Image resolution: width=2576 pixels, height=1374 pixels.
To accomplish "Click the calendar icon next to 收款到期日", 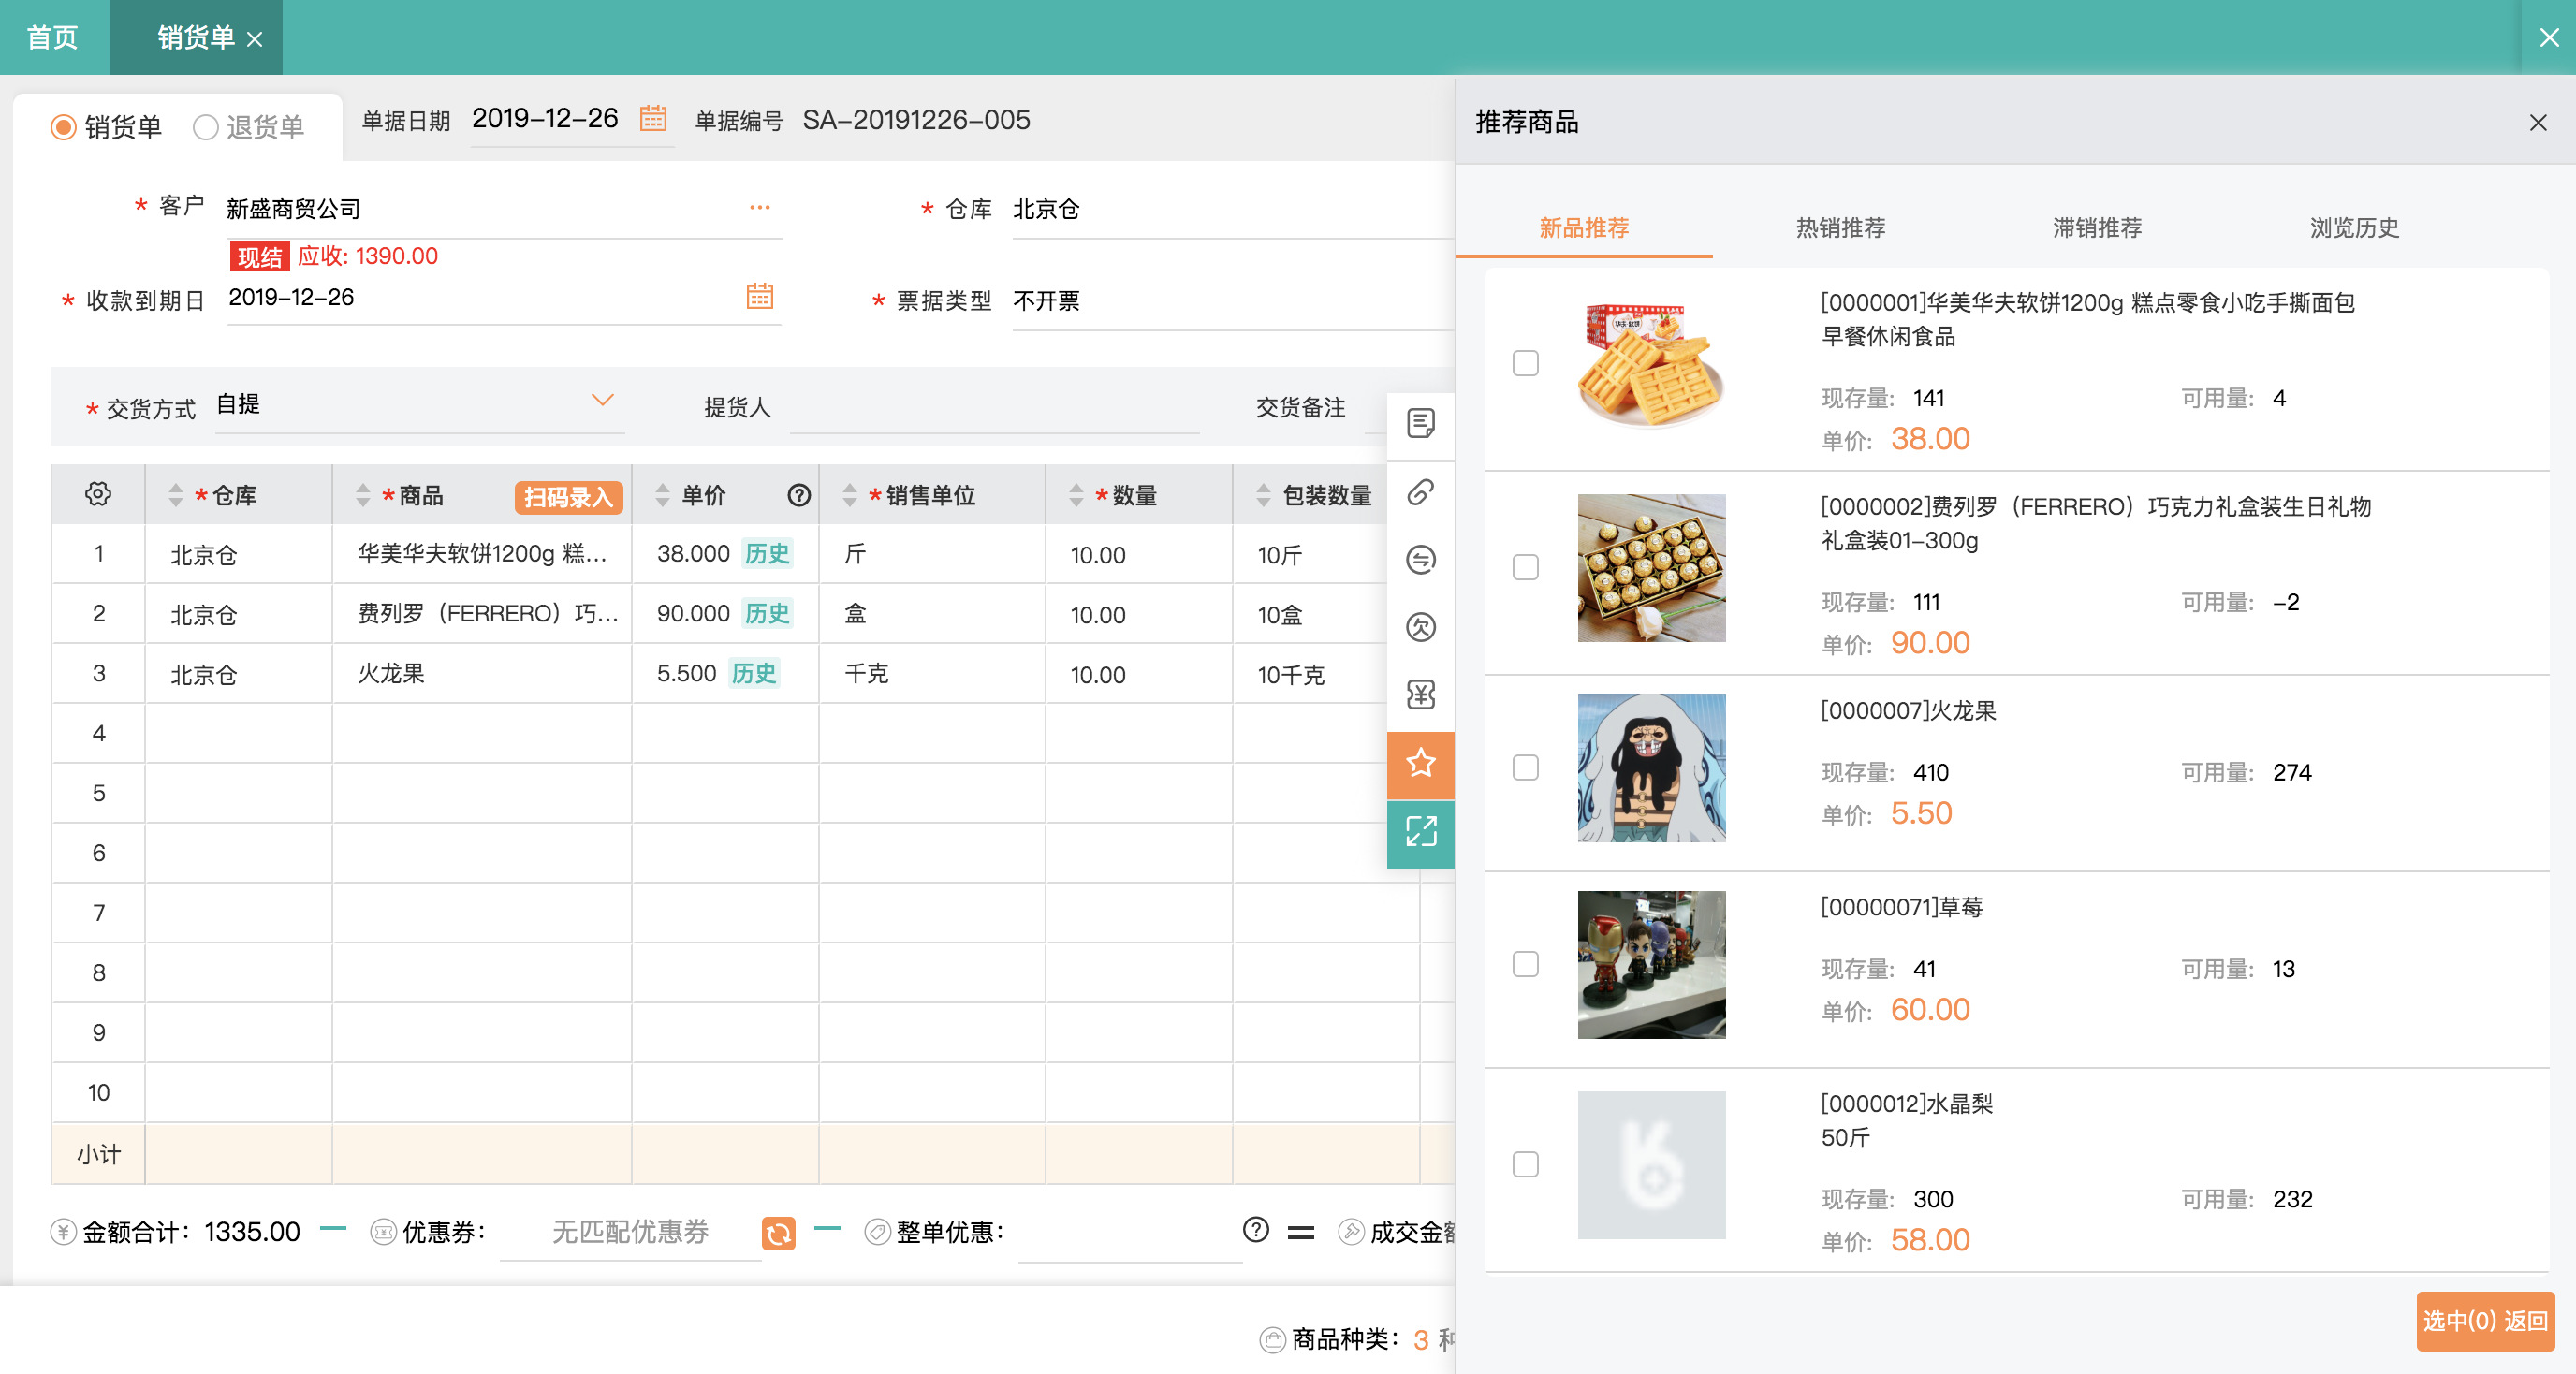I will coord(760,298).
